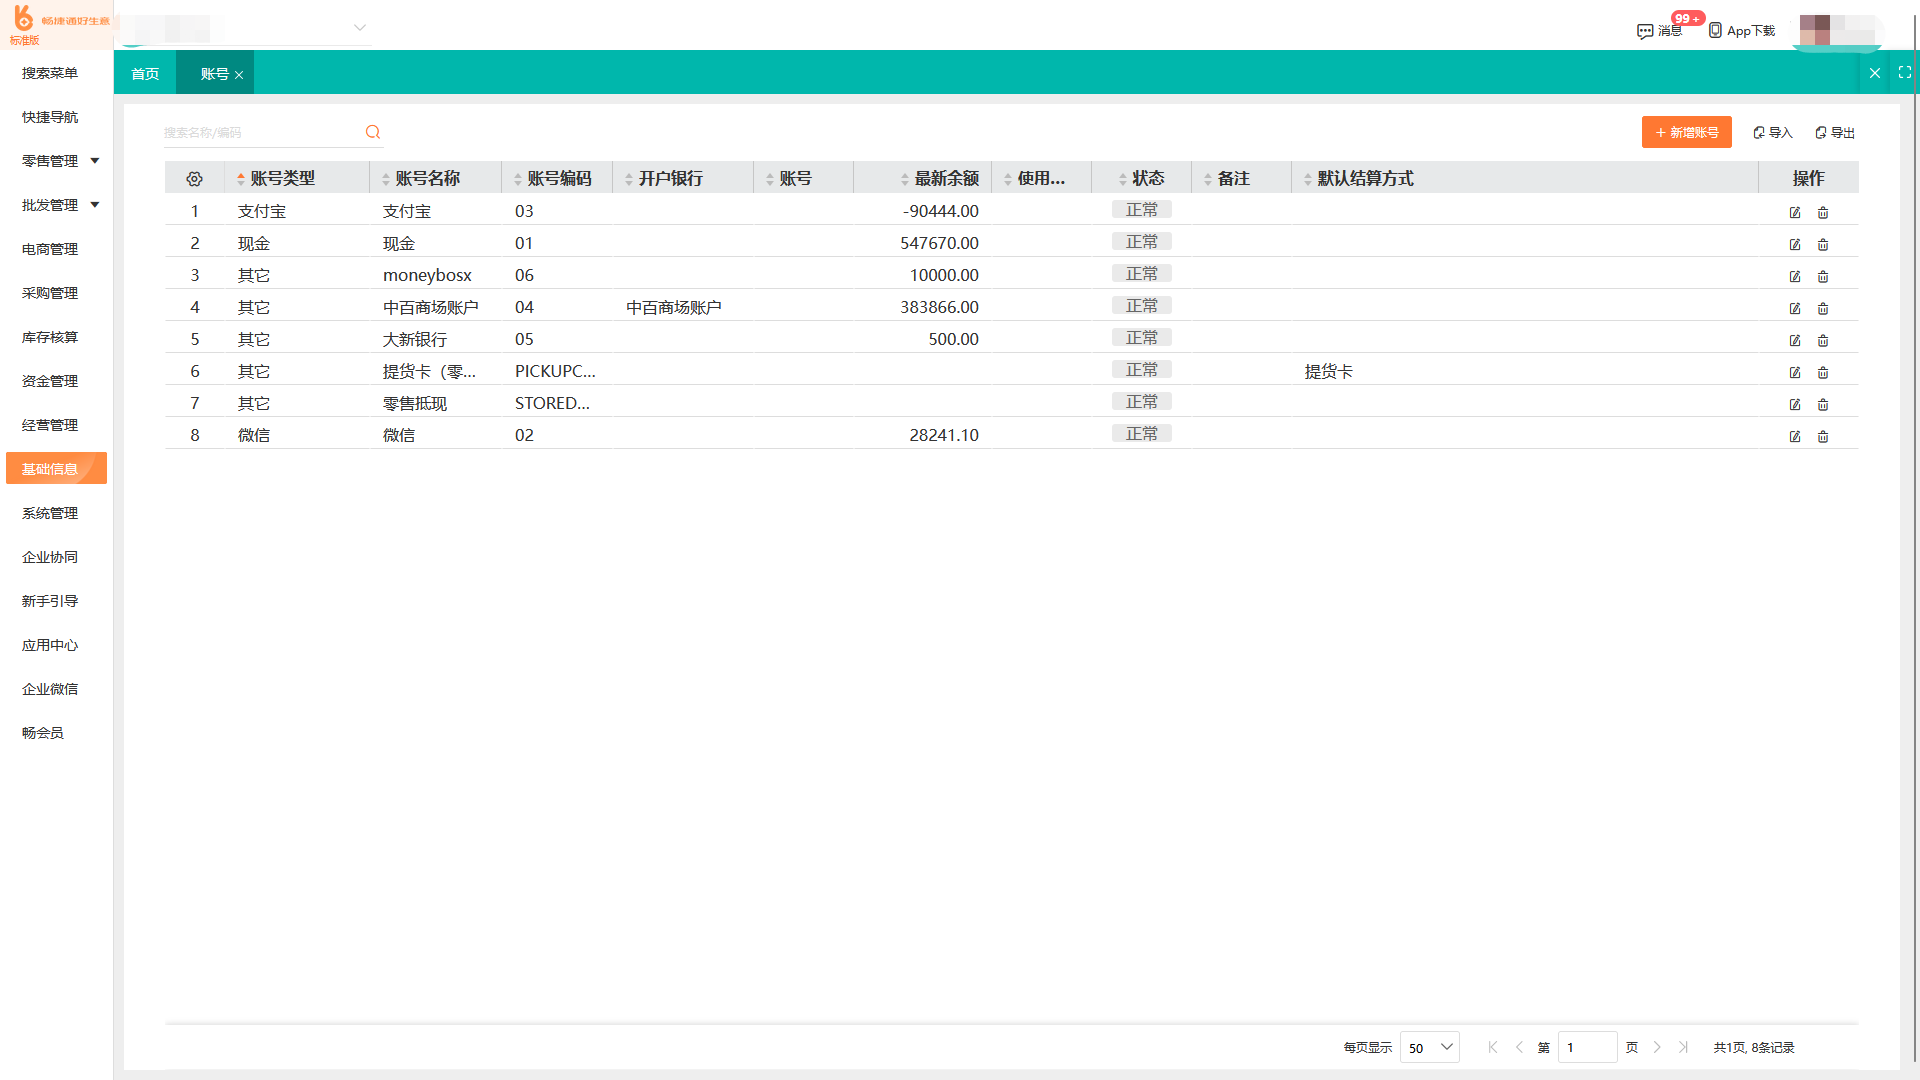Click the search magnifier icon
This screenshot has width=1920, height=1080.
click(372, 131)
